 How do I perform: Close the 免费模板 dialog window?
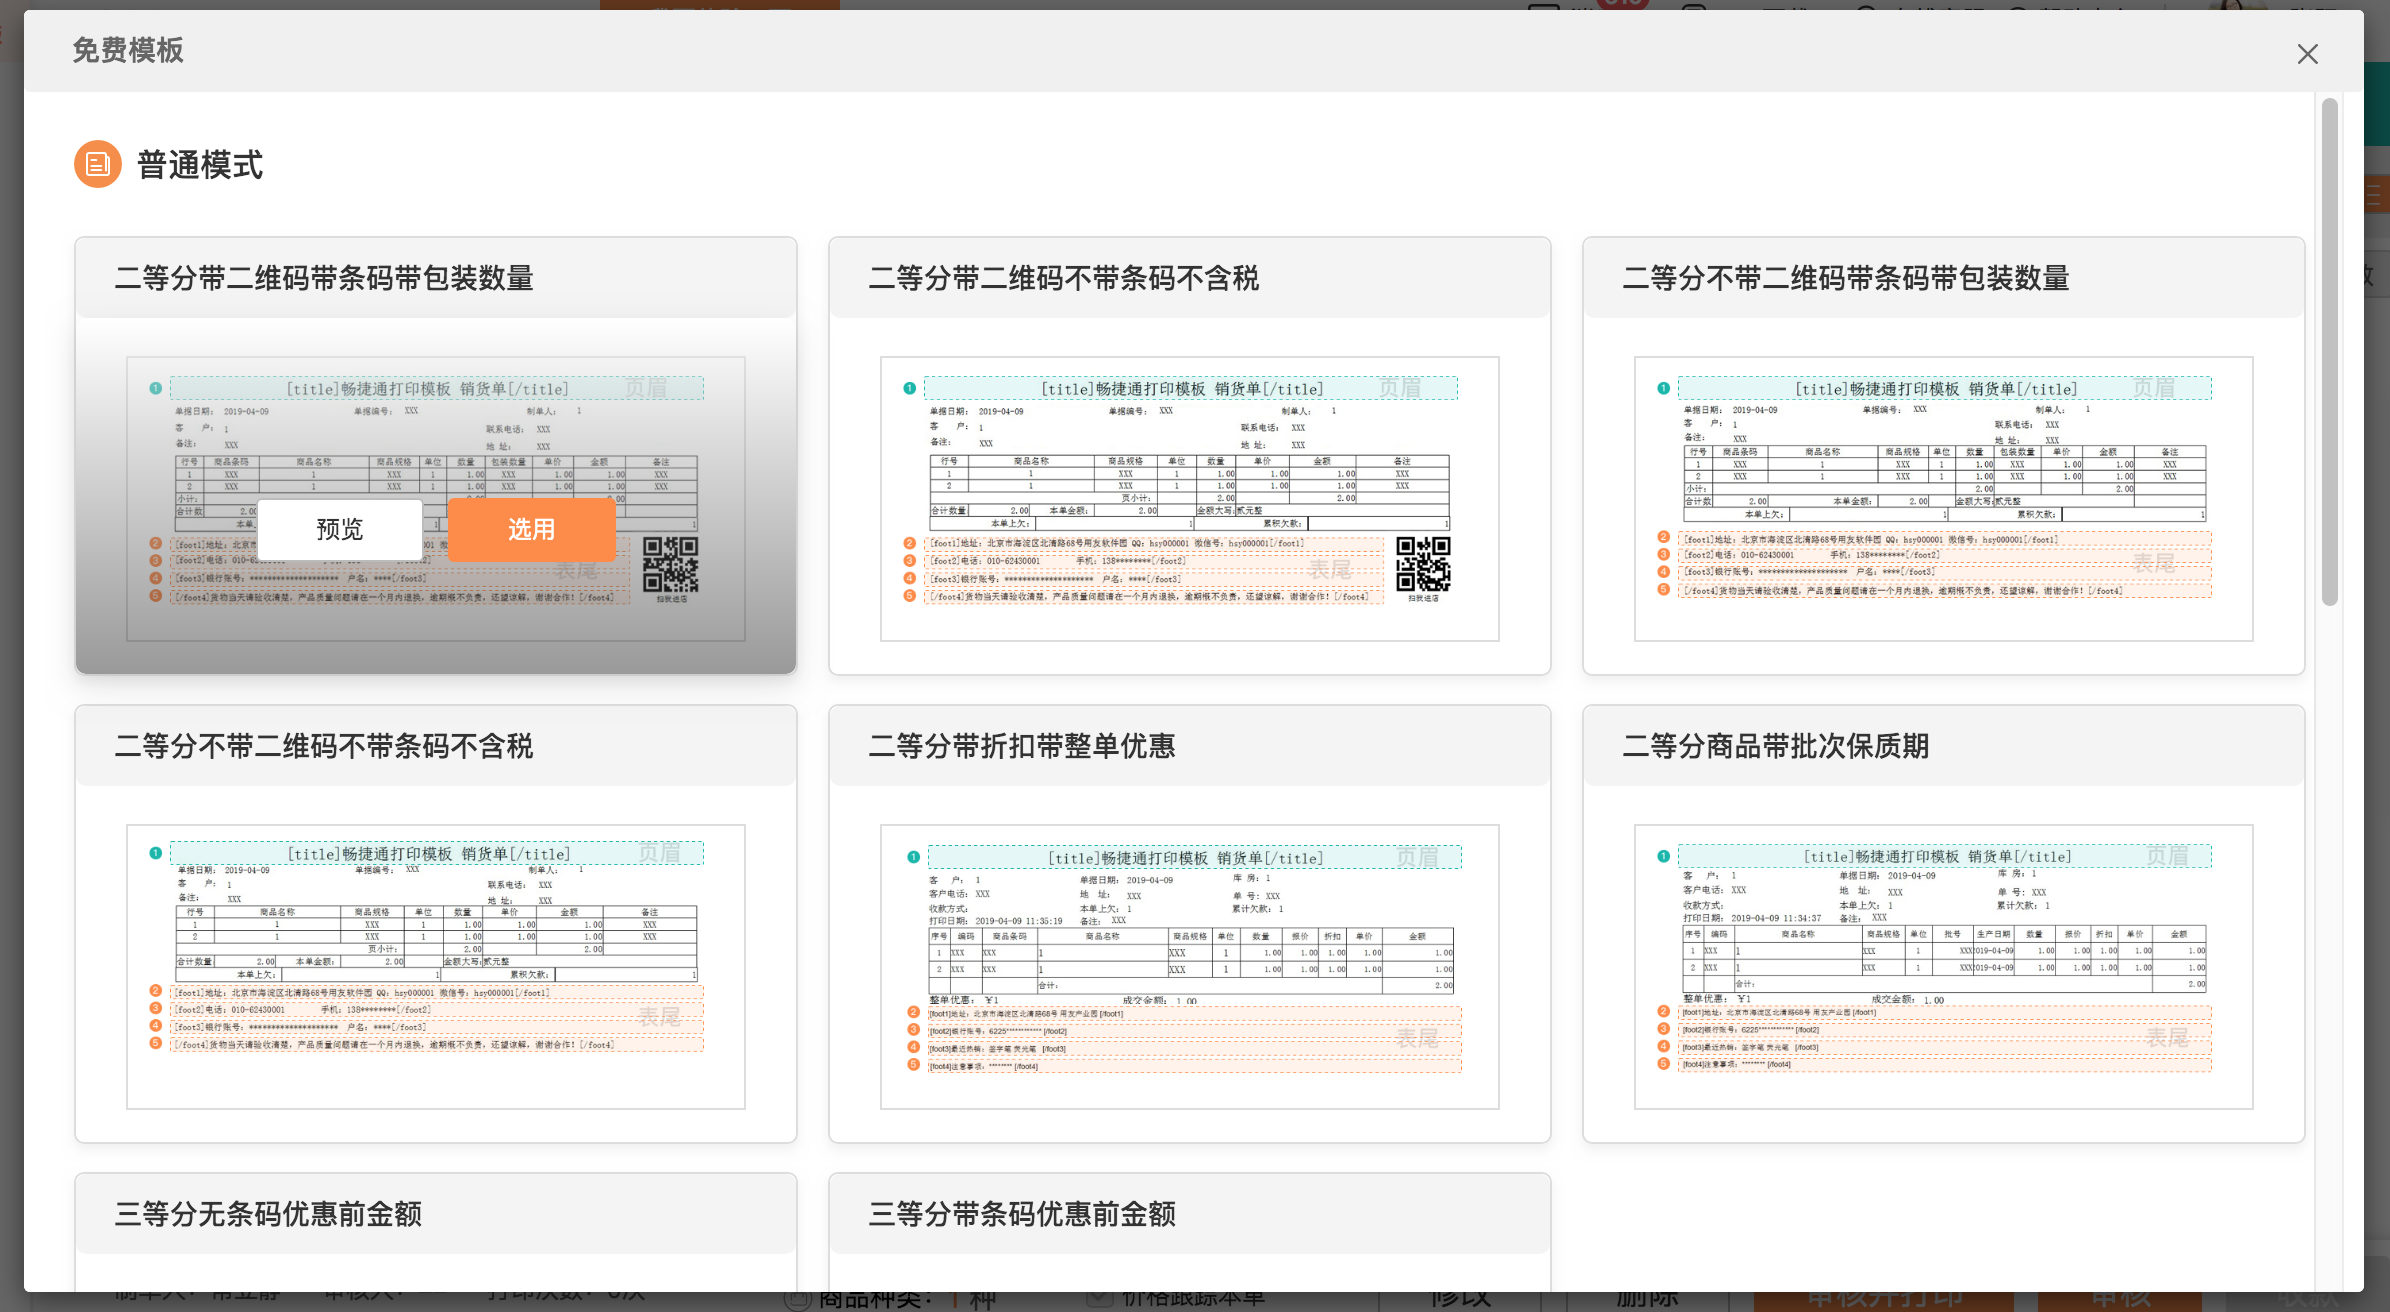[x=2308, y=53]
